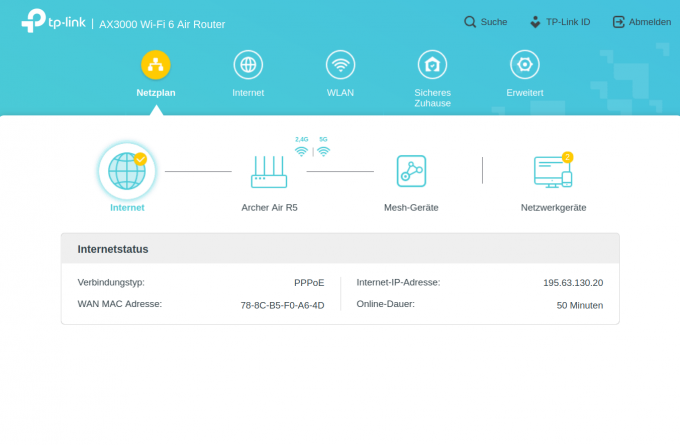Click IP address 195.63.130.20
Viewport: 680px width, 445px height.
[573, 283]
